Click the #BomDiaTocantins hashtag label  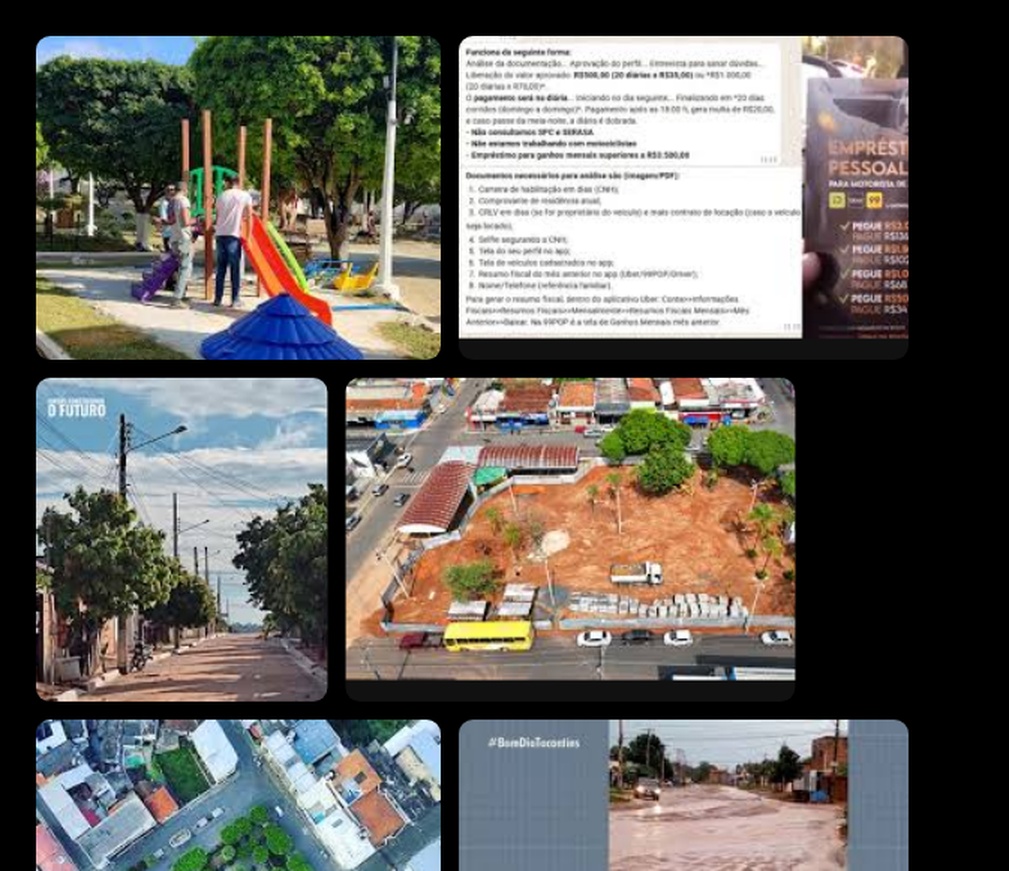tap(533, 743)
